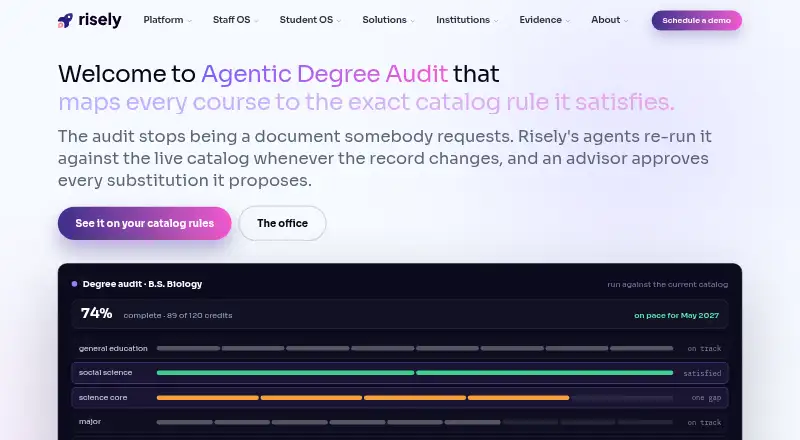Open the Institutions menu
800x440 pixels.
tap(467, 20)
